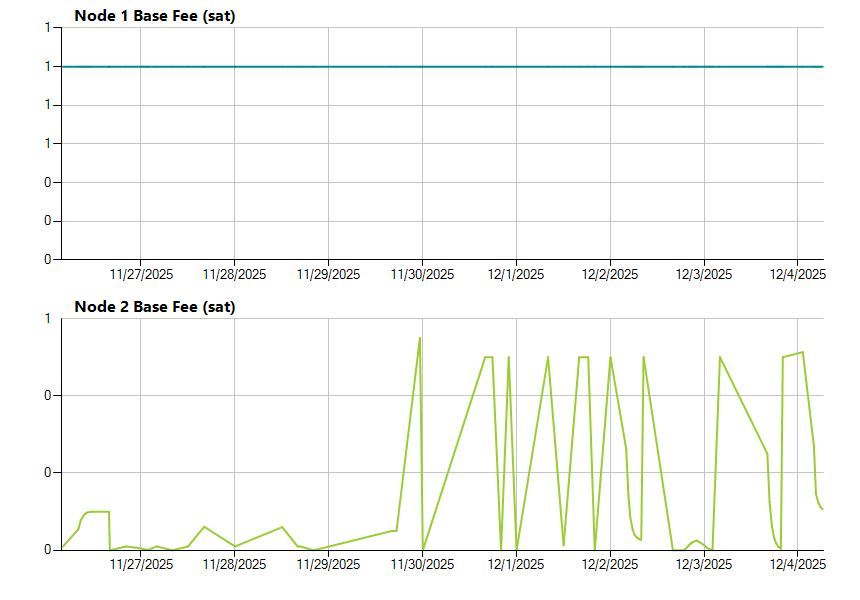
Task: Choose 12/3/2025 label on Node 1 axis
Action: click(x=704, y=274)
